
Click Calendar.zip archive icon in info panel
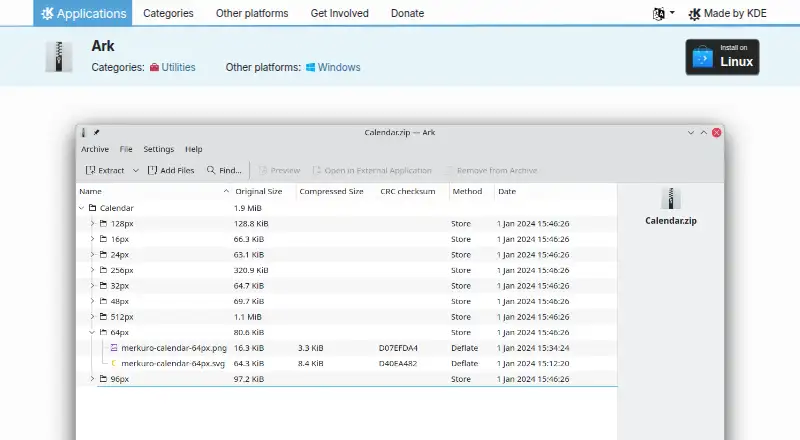click(671, 199)
